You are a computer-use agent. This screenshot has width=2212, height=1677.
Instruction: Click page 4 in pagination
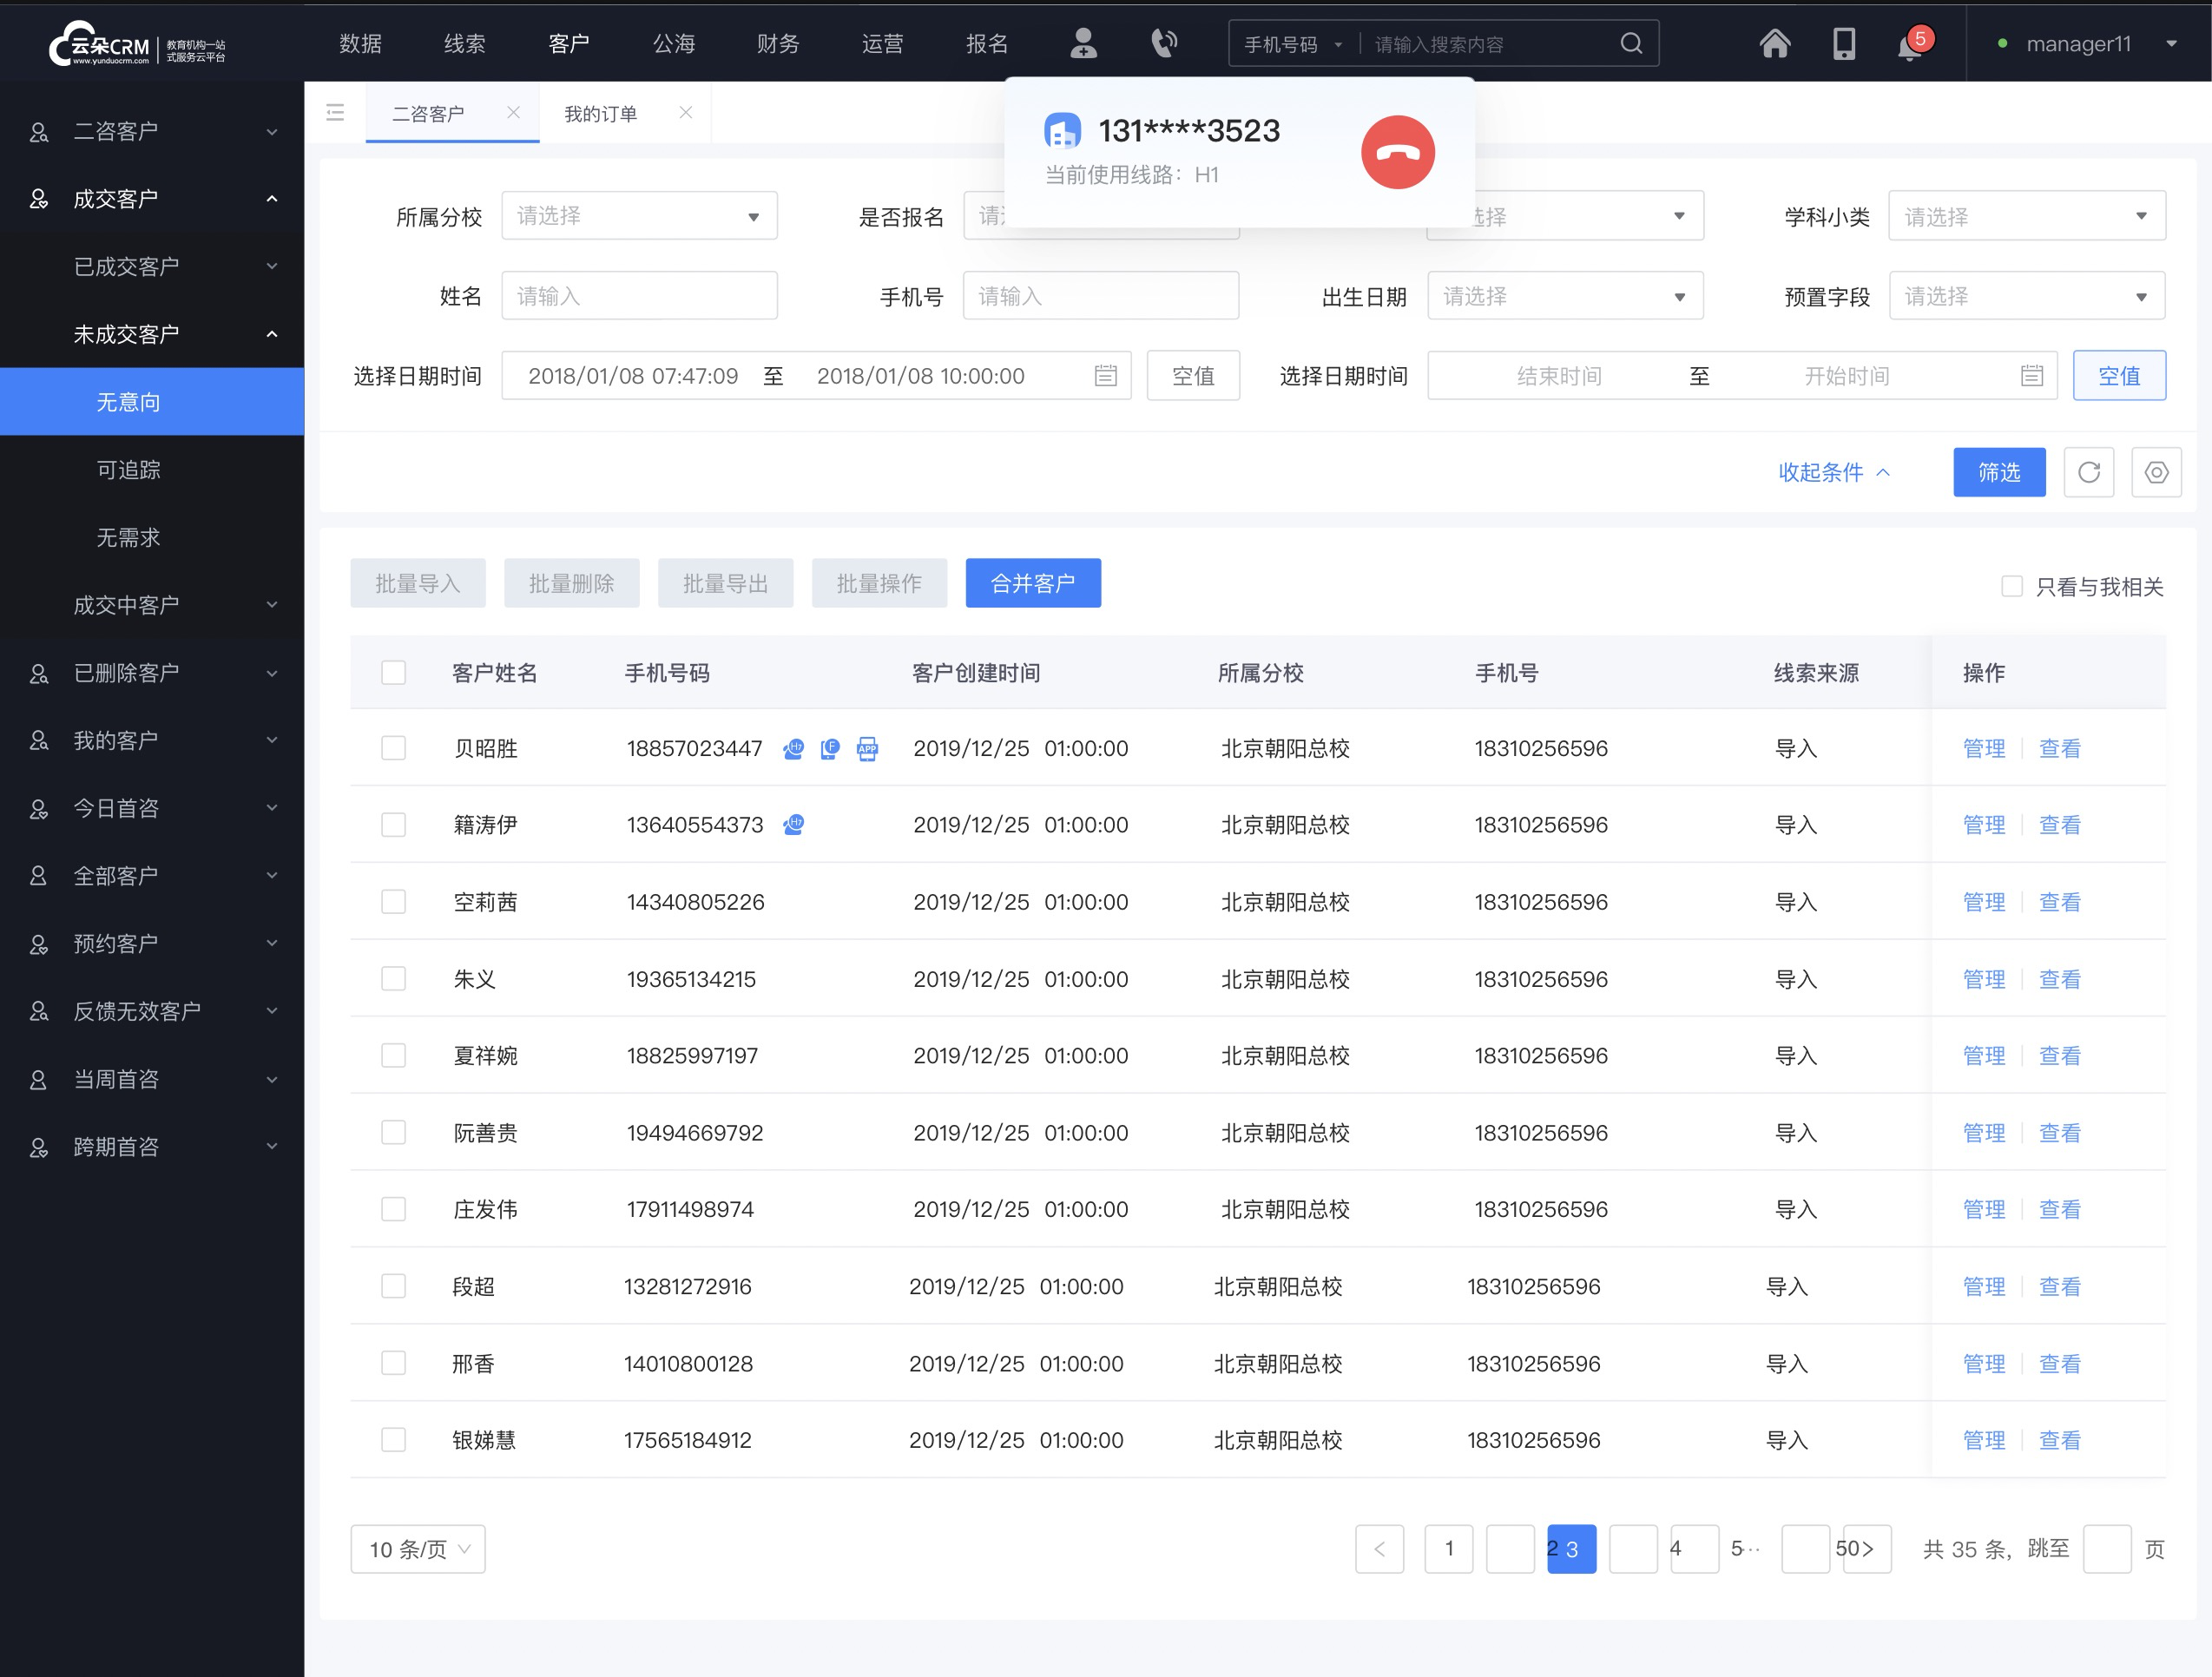coord(1676,1549)
